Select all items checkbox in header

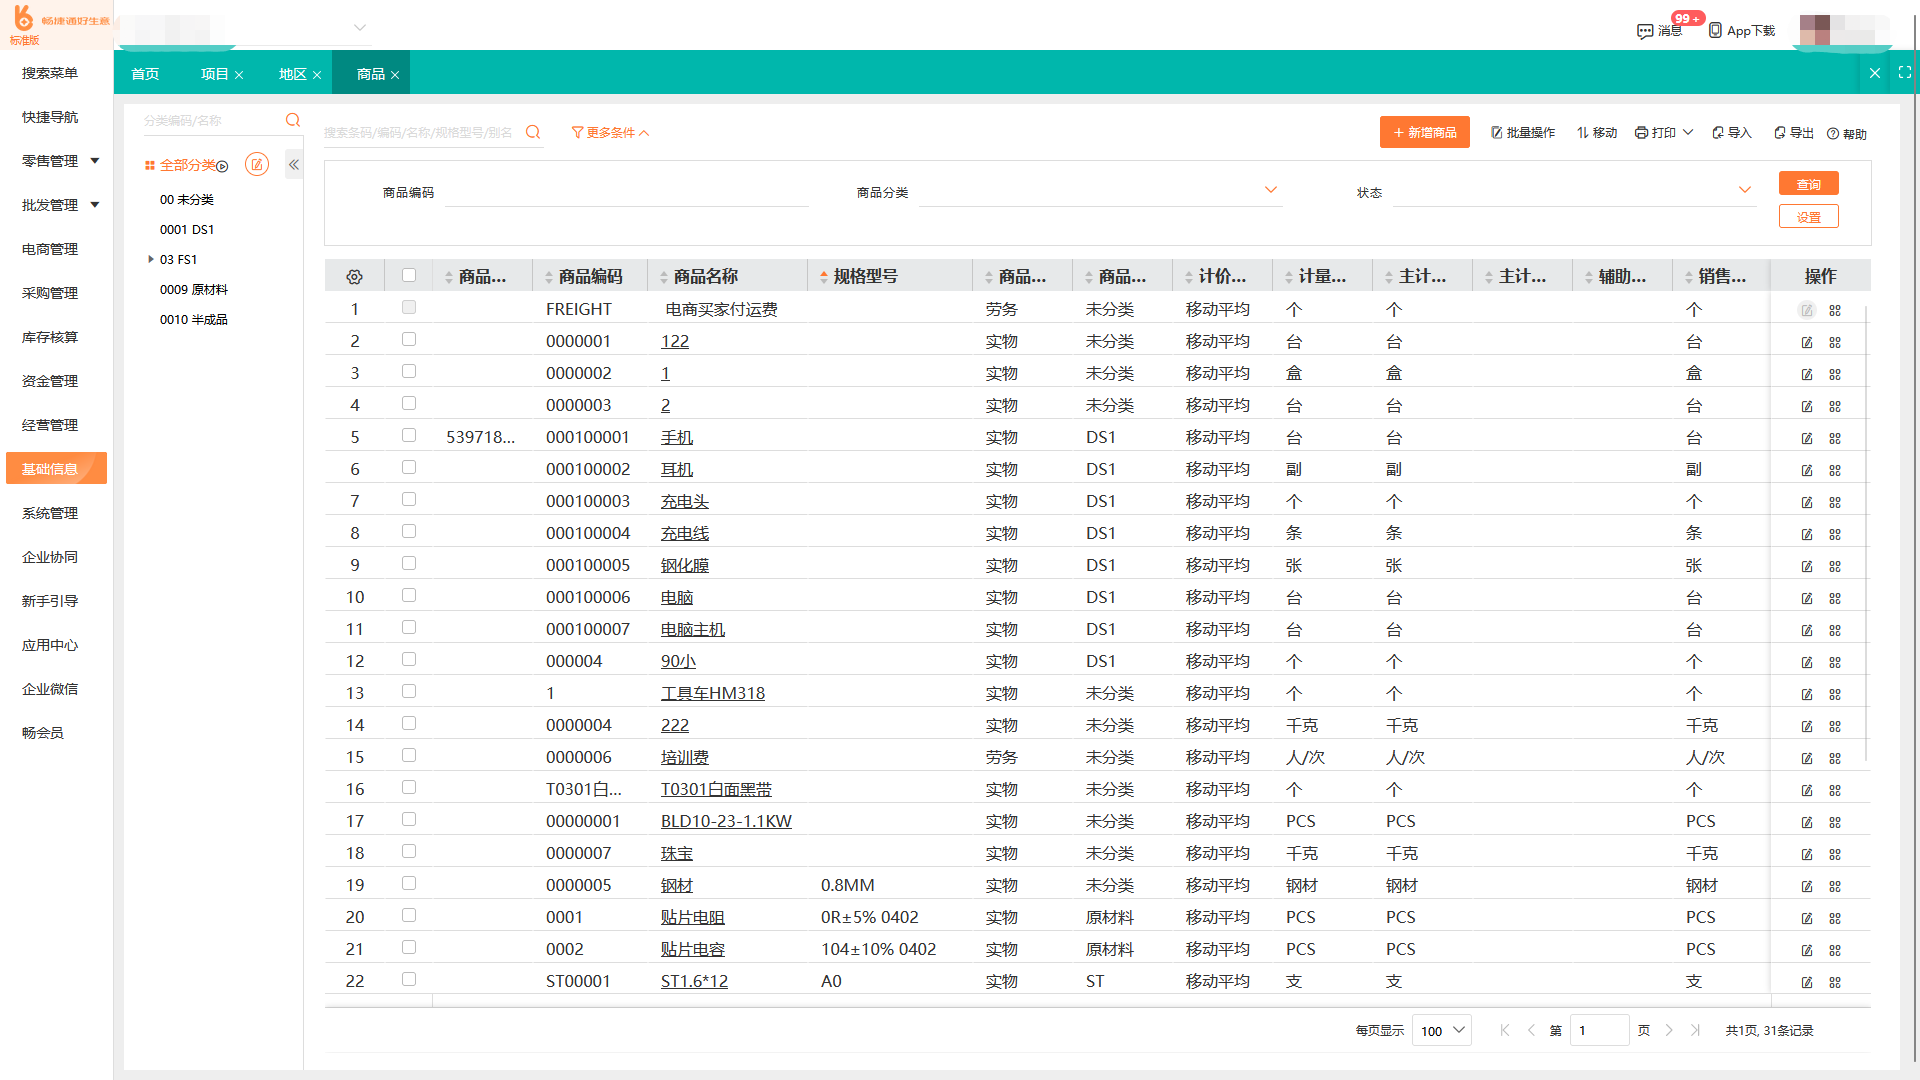(409, 274)
